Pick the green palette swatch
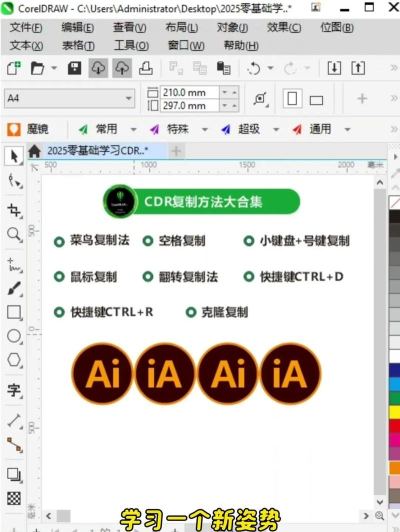This screenshot has width=400, height=532. click(395, 398)
